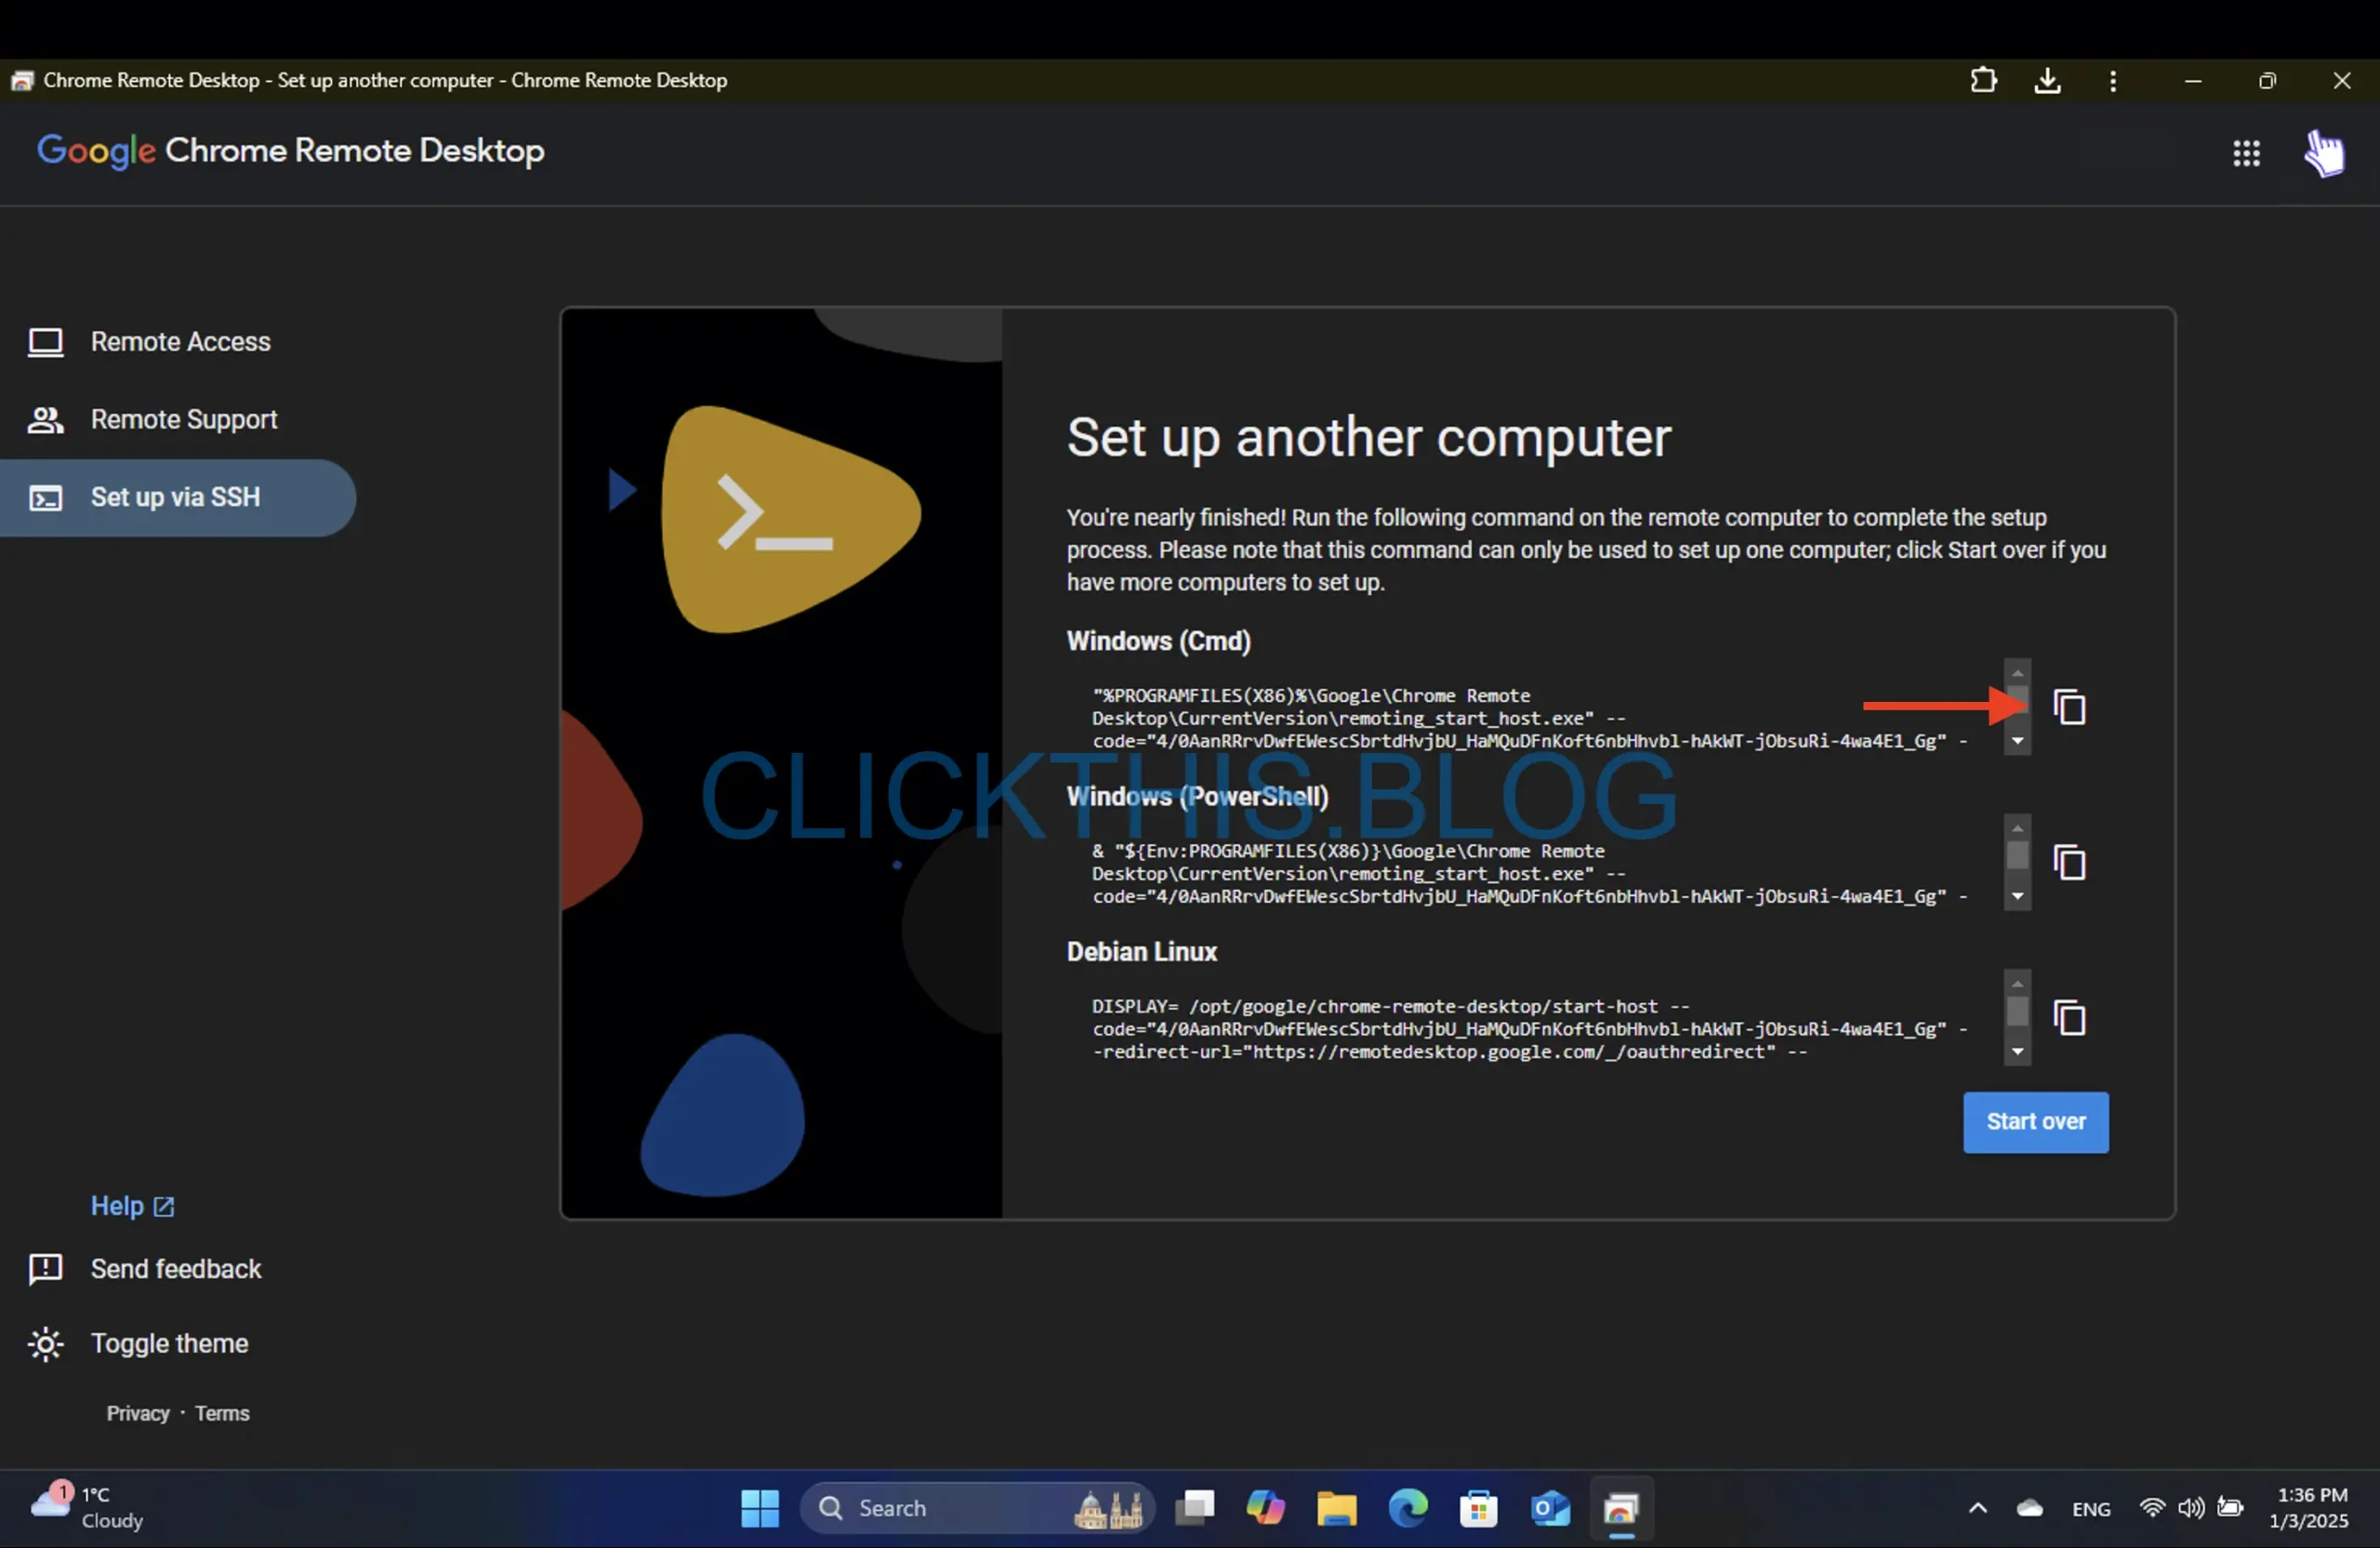Click inside the Windows (Cmd) command text
Image resolution: width=2380 pixels, height=1548 pixels.
[x=1530, y=718]
